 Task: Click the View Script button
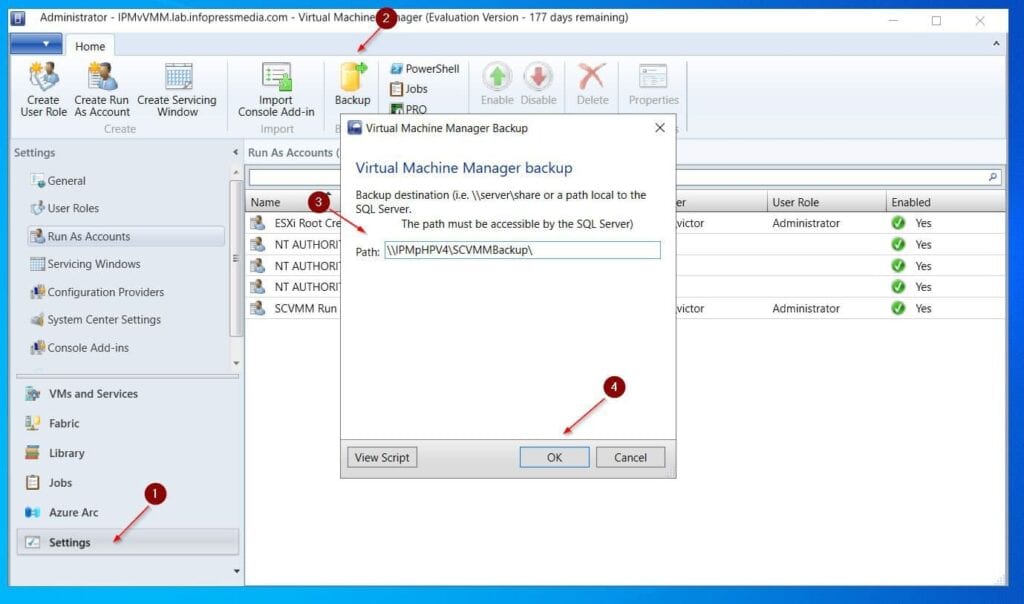pos(382,457)
